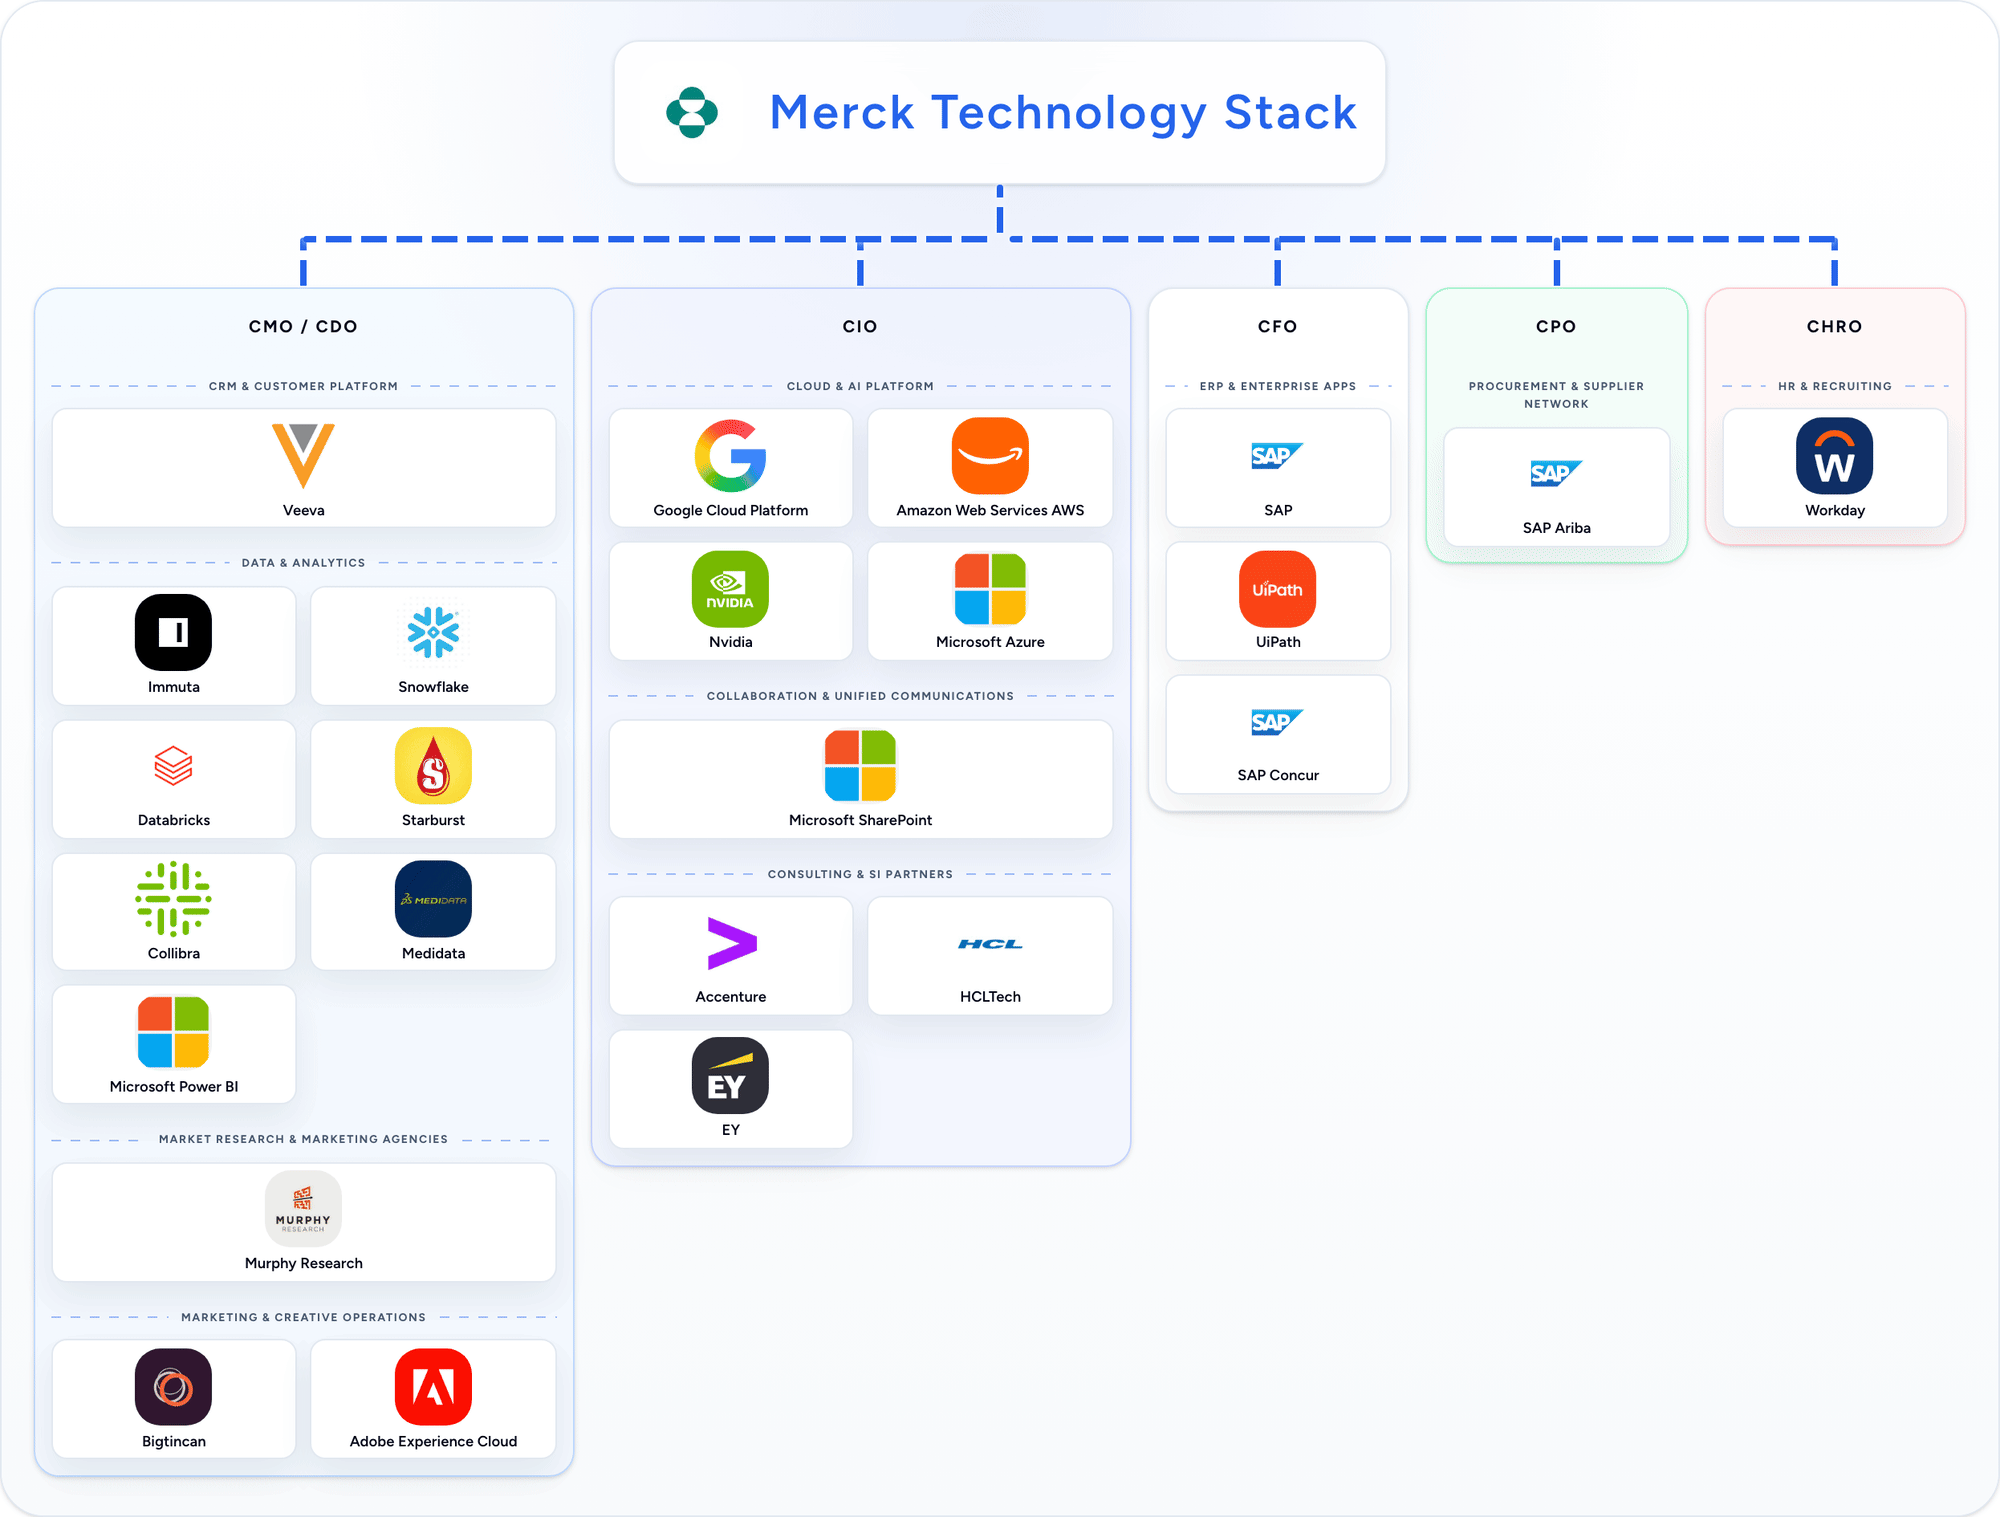2000x1517 pixels.
Task: Select the Google Cloud Platform text label
Action: 730,510
